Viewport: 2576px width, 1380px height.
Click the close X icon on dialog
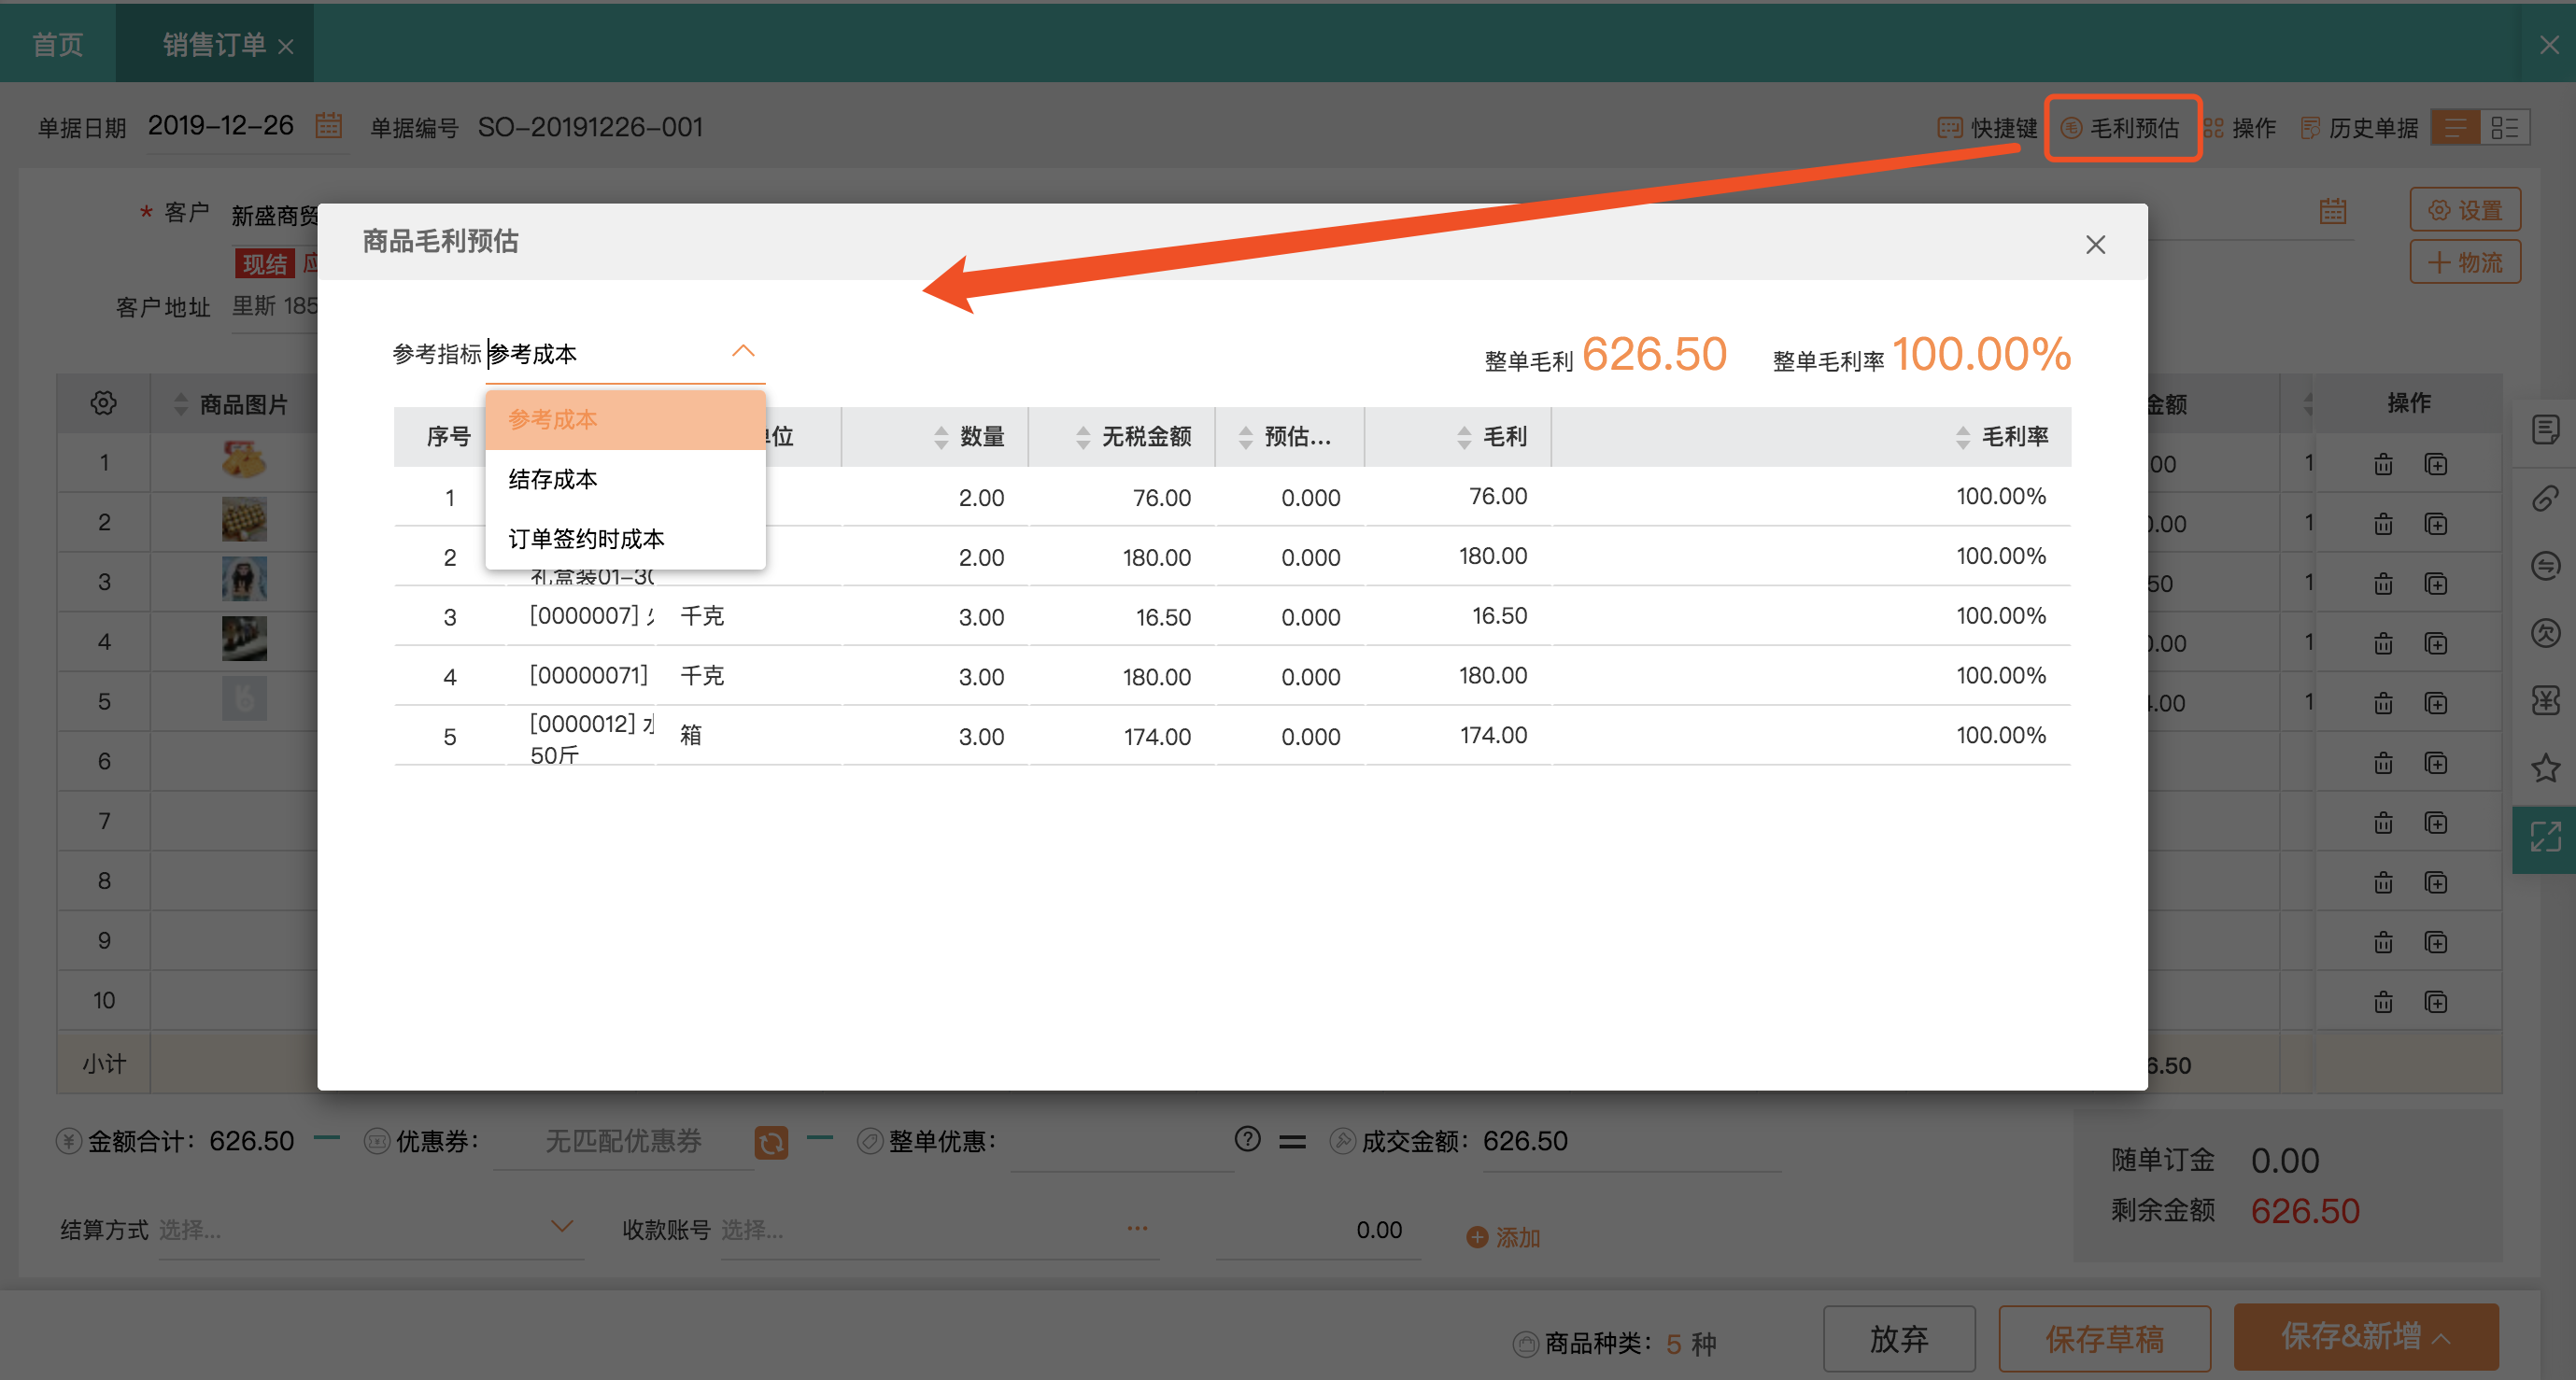point(2096,244)
